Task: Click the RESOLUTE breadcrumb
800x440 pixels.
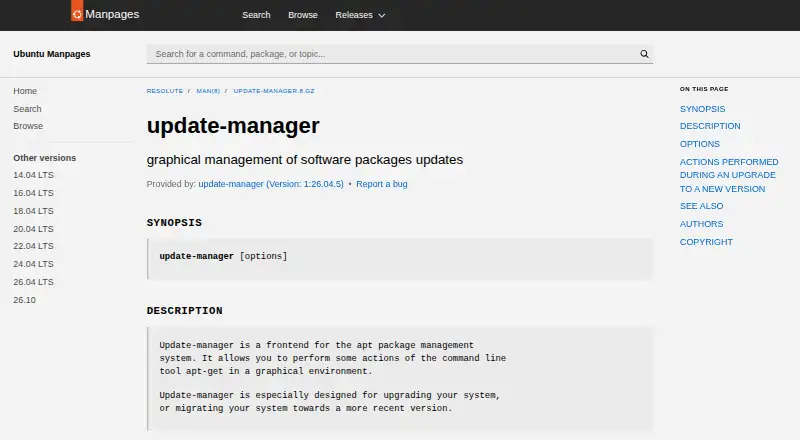Action: click(x=164, y=91)
